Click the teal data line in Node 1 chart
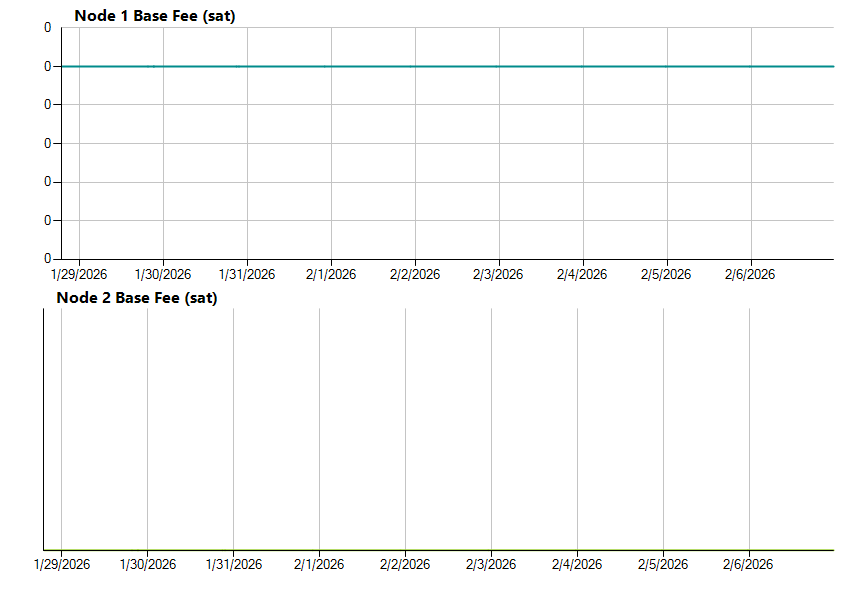This screenshot has height=600, width=860. [448, 66]
